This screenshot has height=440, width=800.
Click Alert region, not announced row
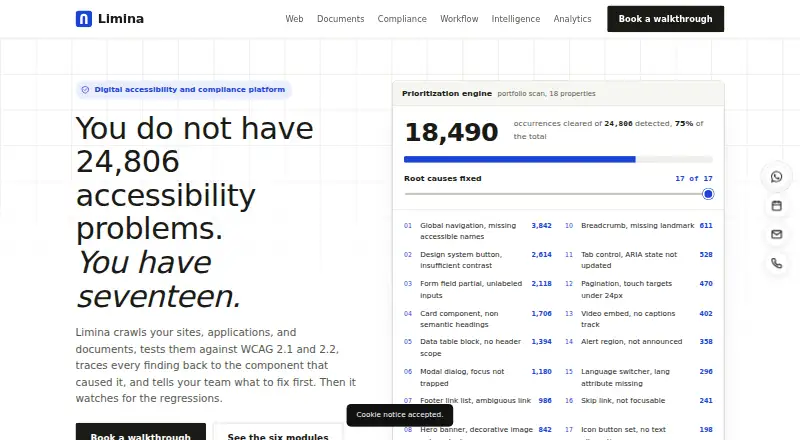coord(639,341)
